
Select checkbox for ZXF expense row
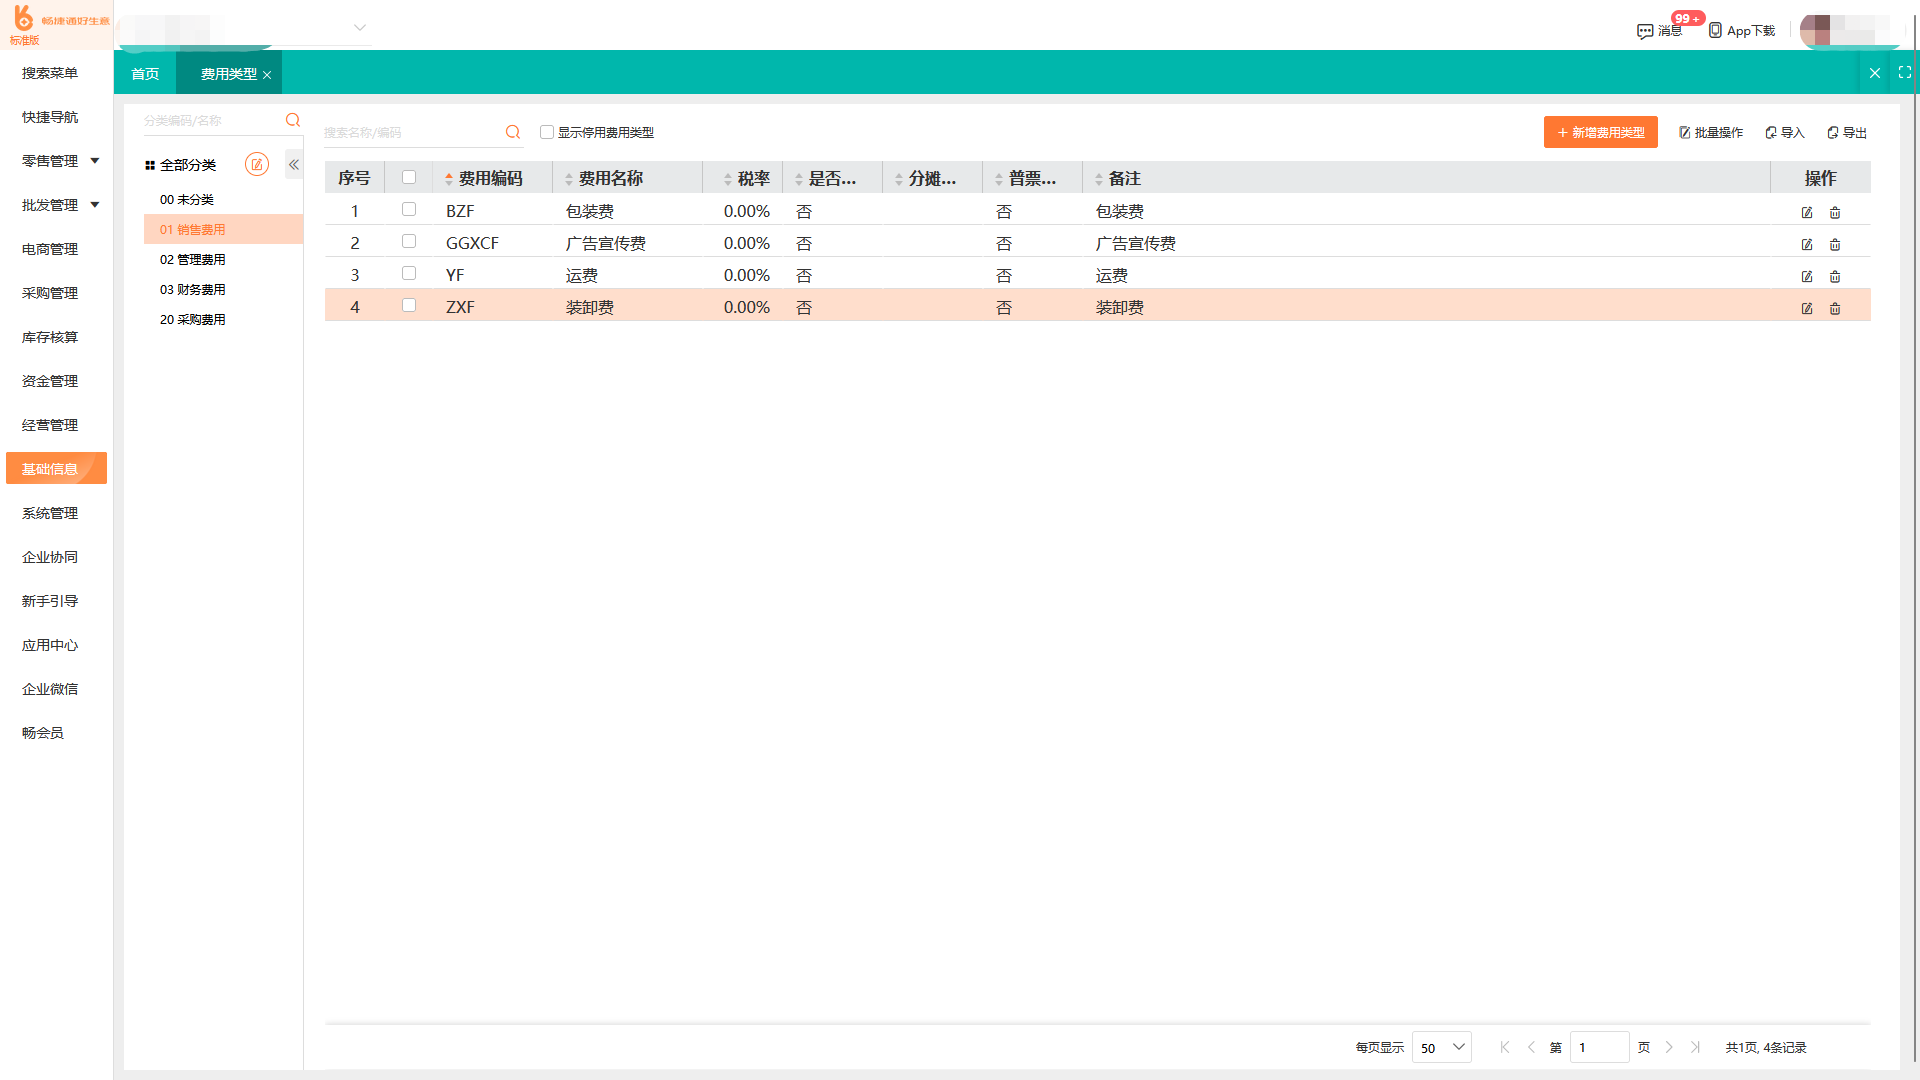409,306
